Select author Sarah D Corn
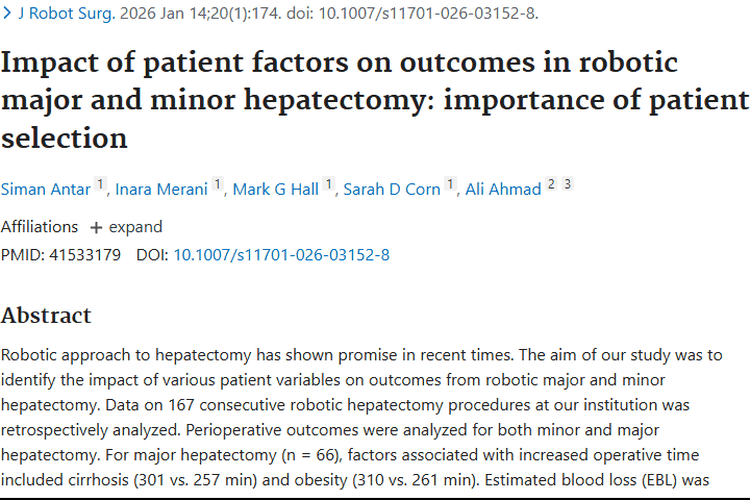Screen dimensions: 750x500 [392, 189]
